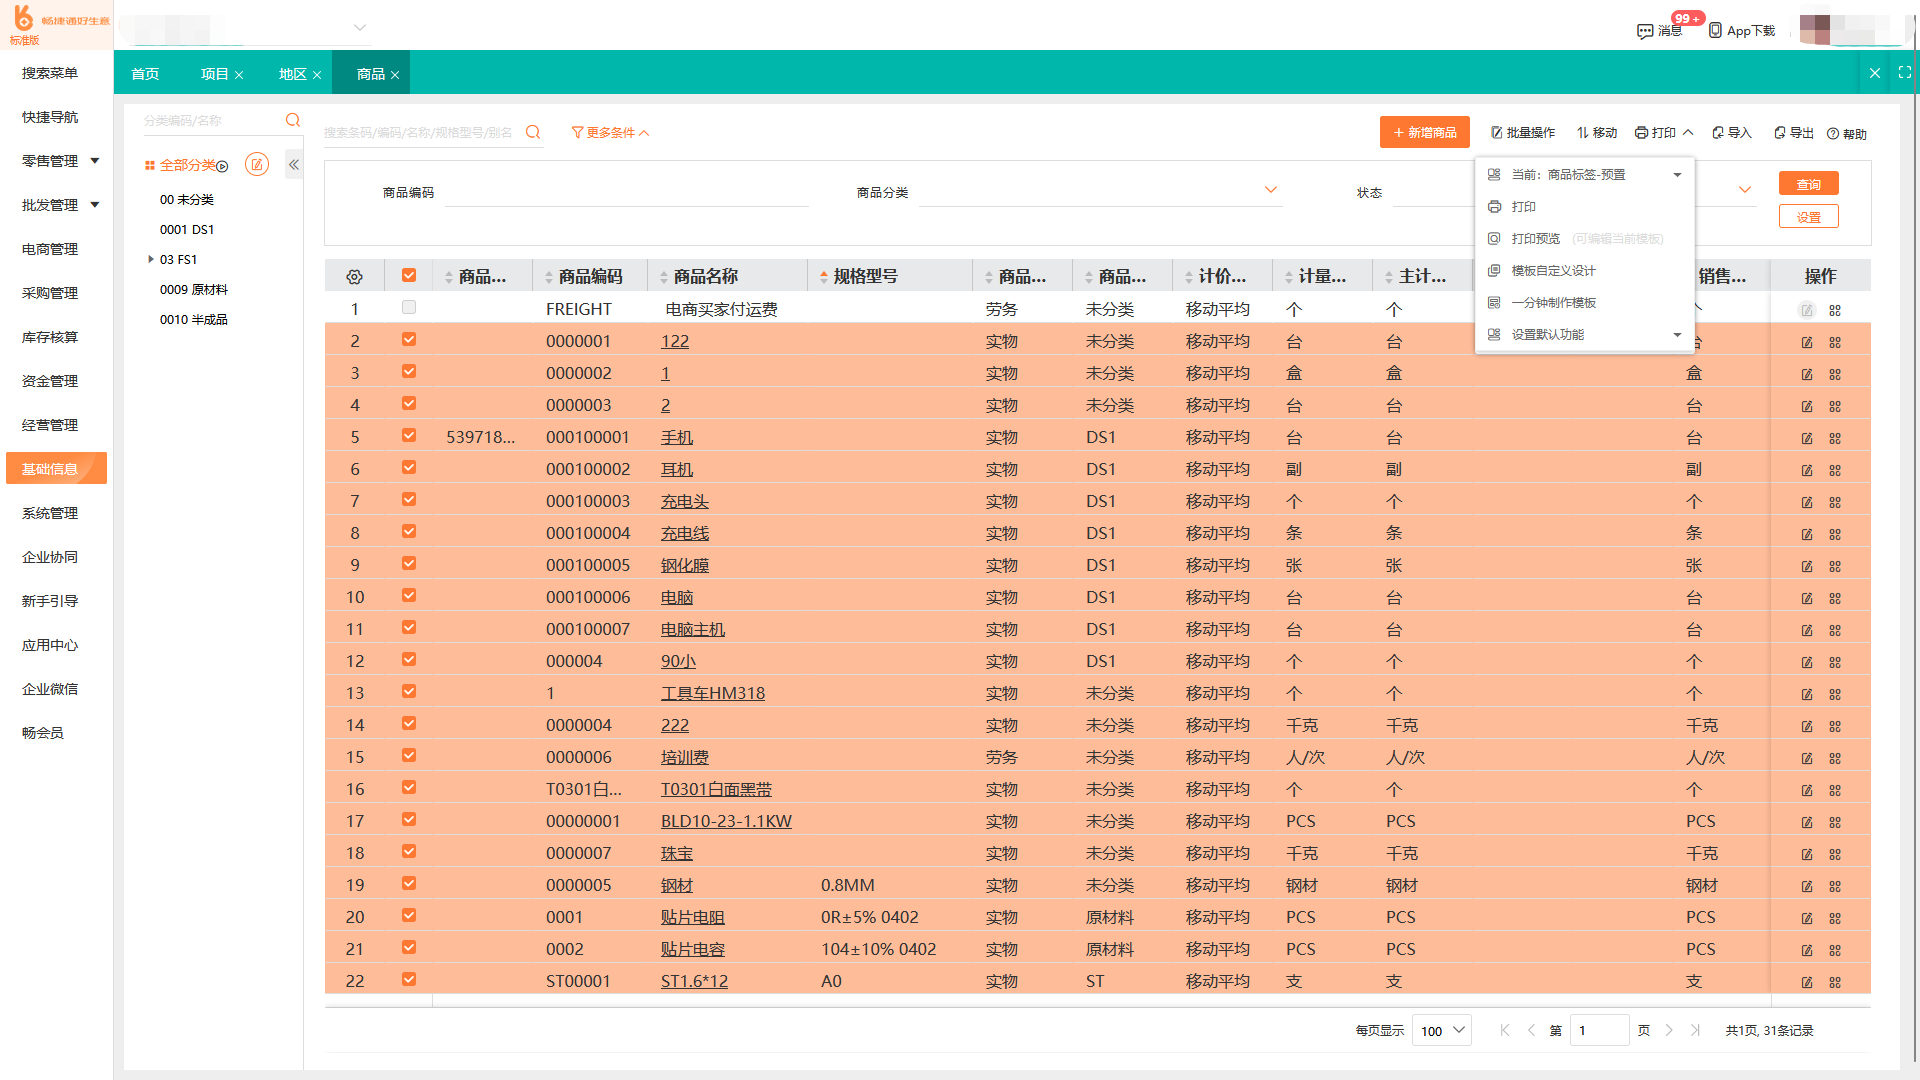Open the 更多条件 filter dropdown

[611, 132]
